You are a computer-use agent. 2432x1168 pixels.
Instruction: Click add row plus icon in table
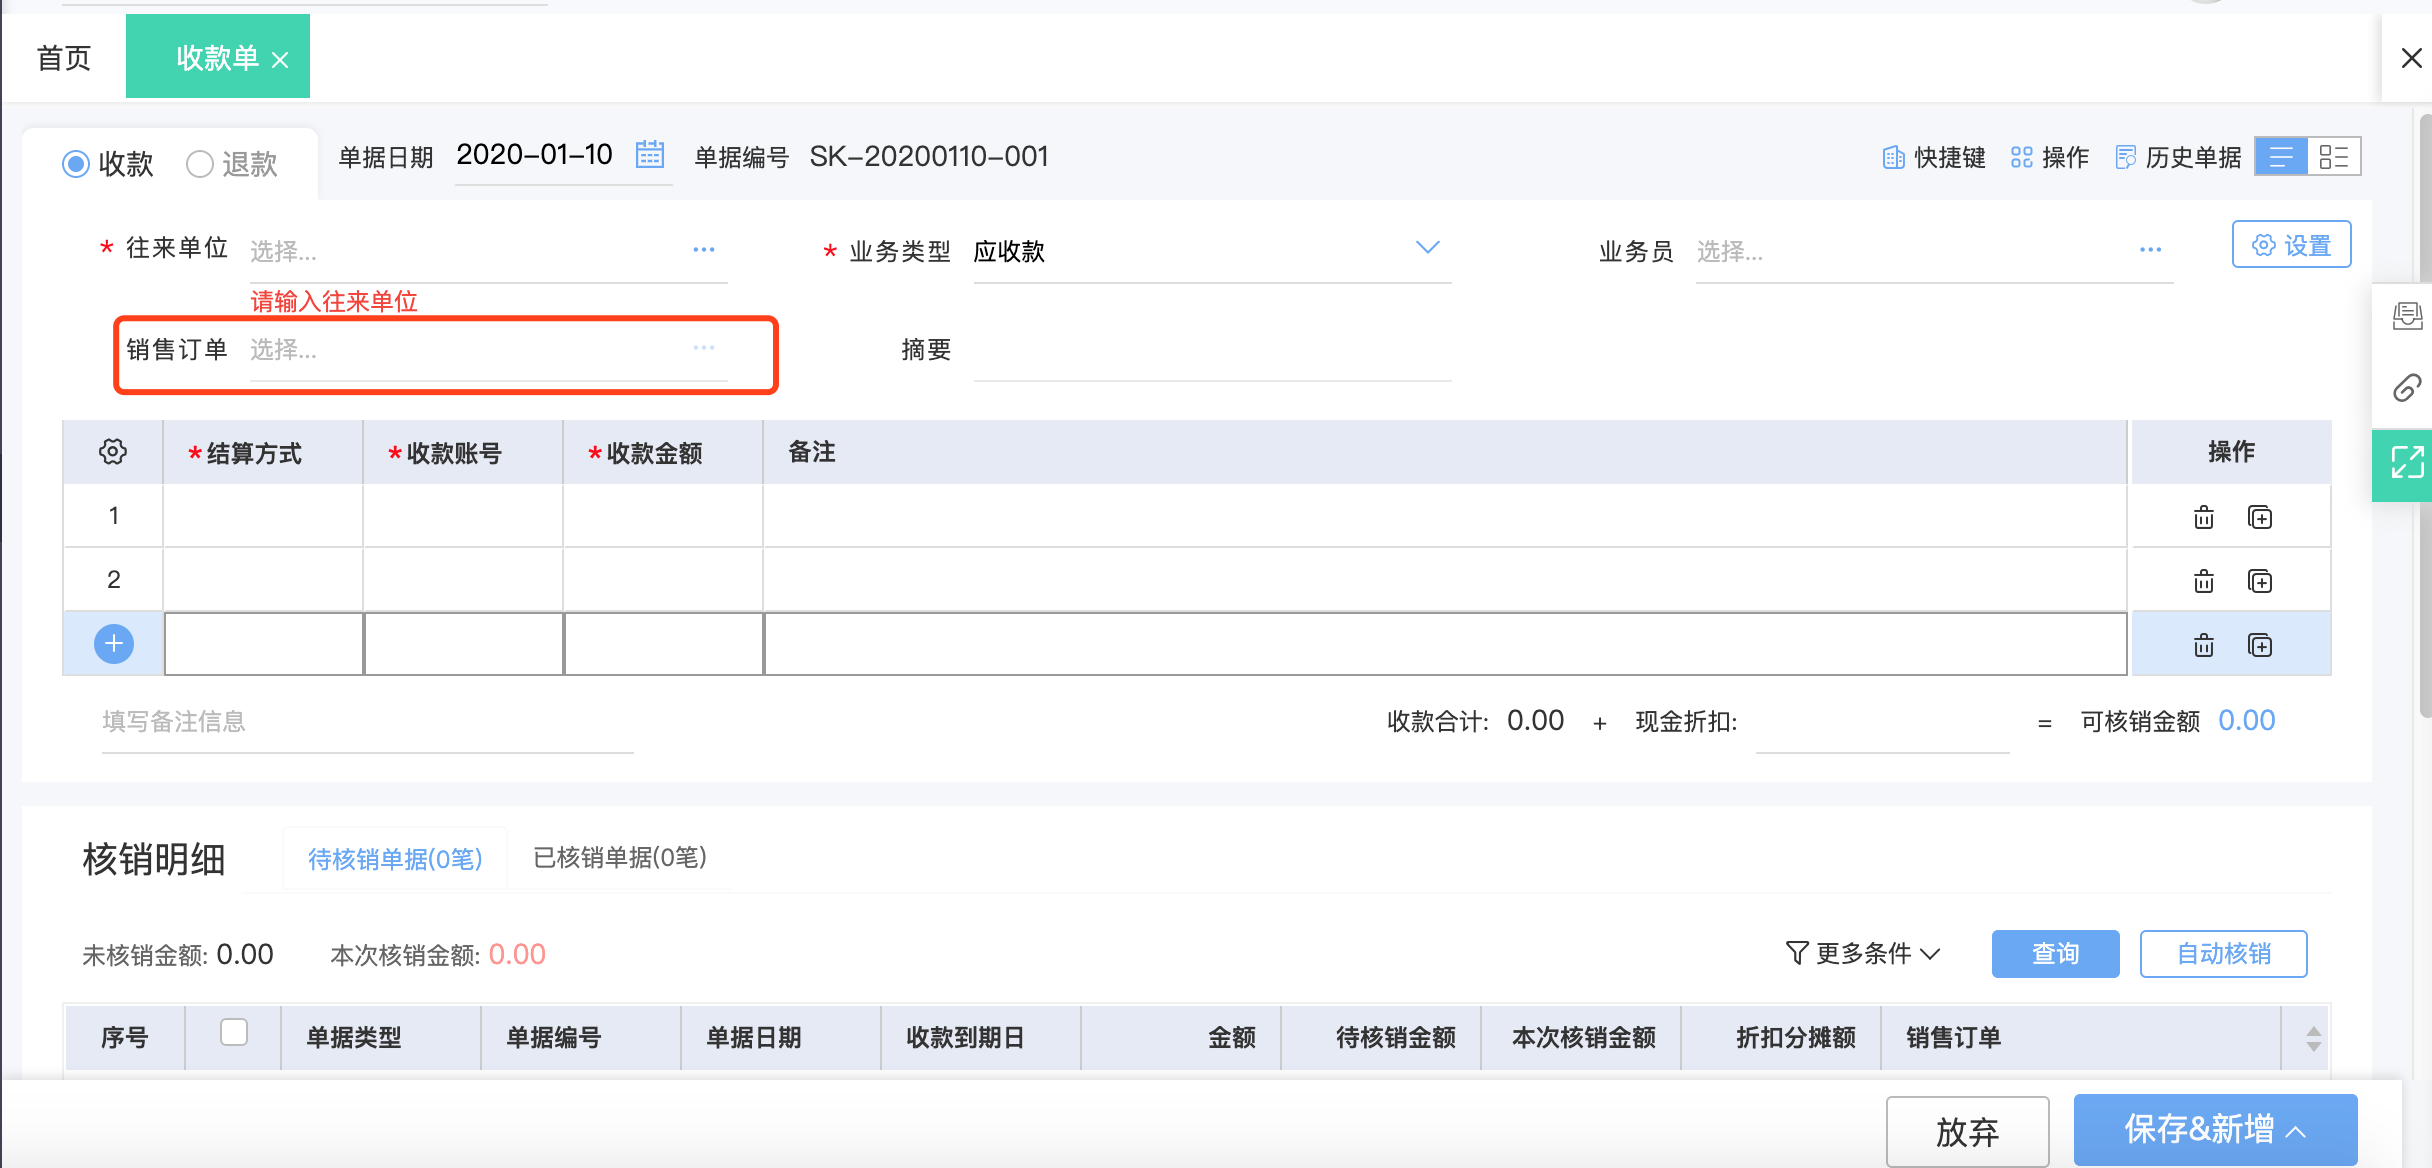click(113, 642)
